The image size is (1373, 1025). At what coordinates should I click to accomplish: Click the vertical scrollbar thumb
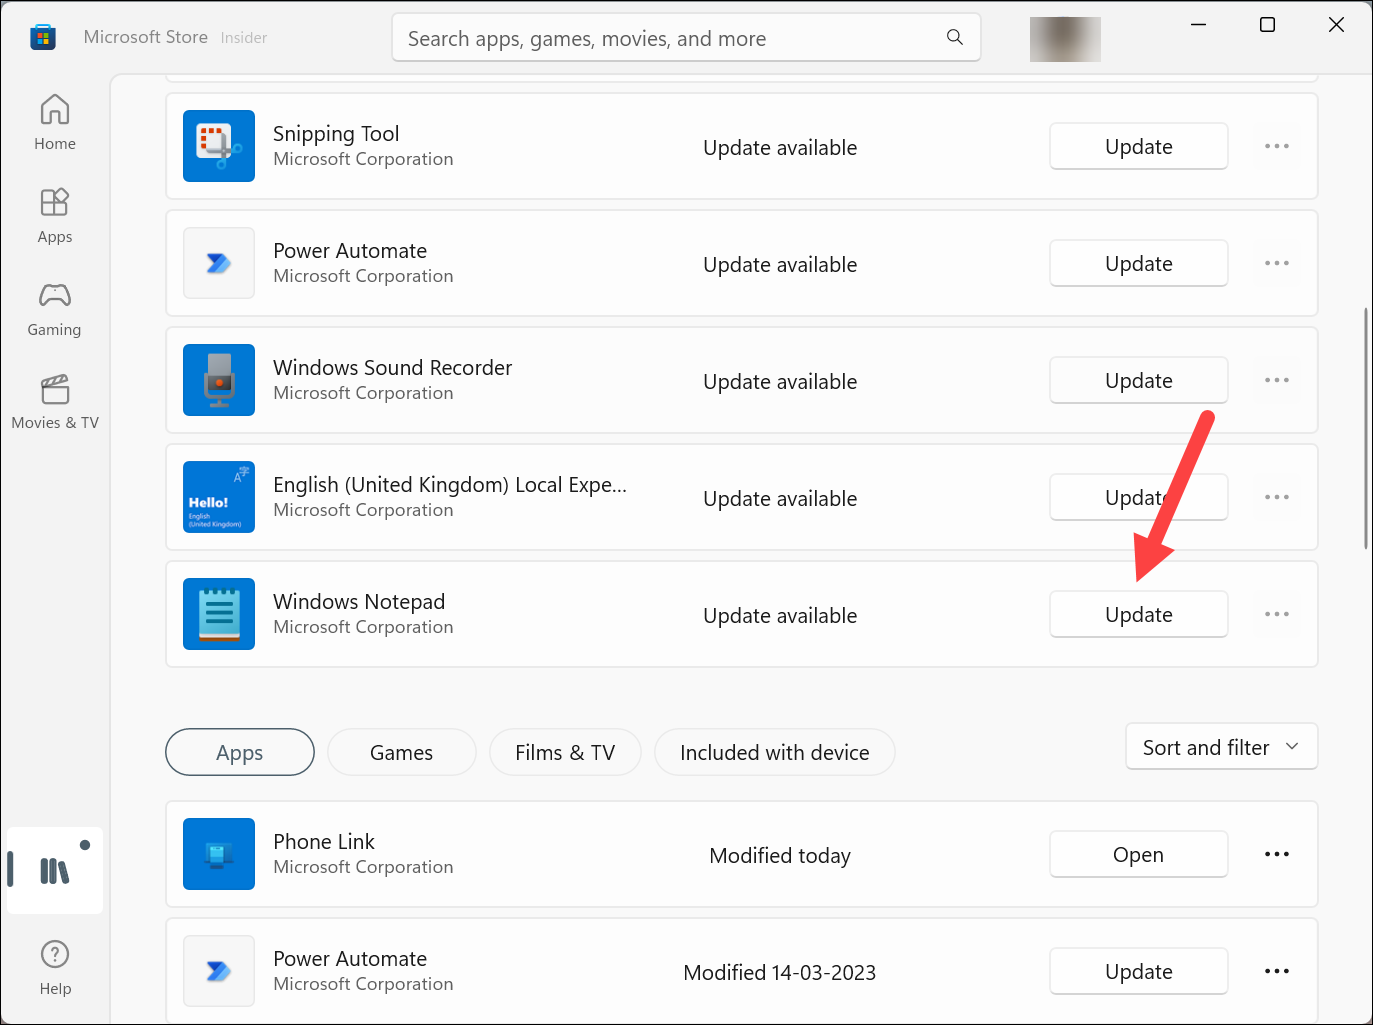click(1366, 428)
